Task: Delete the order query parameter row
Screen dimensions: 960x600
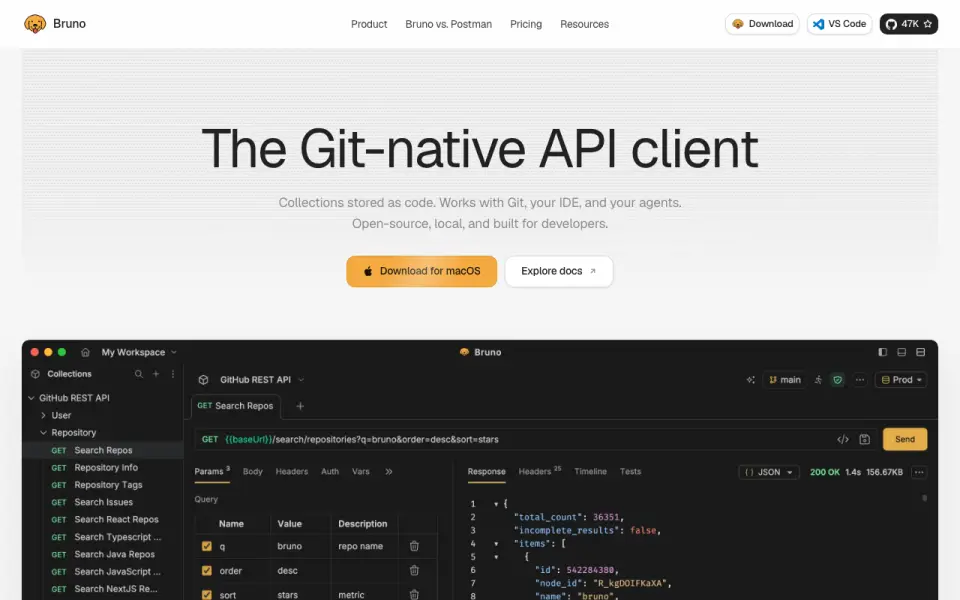Action: click(414, 571)
